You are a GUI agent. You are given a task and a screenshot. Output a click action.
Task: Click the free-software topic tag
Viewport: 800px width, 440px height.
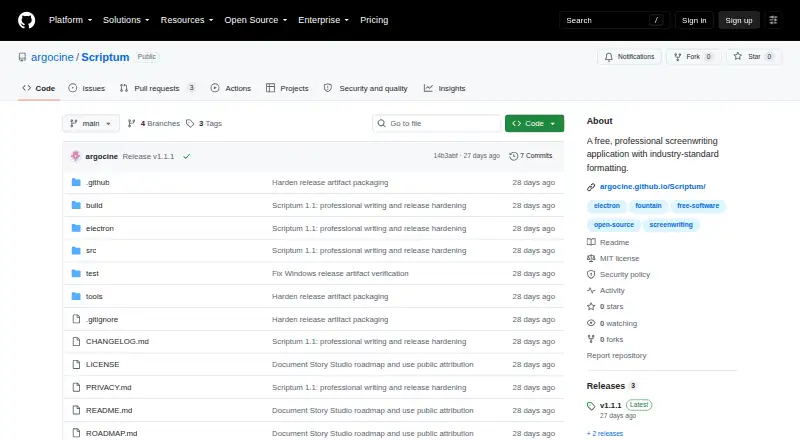click(x=698, y=206)
